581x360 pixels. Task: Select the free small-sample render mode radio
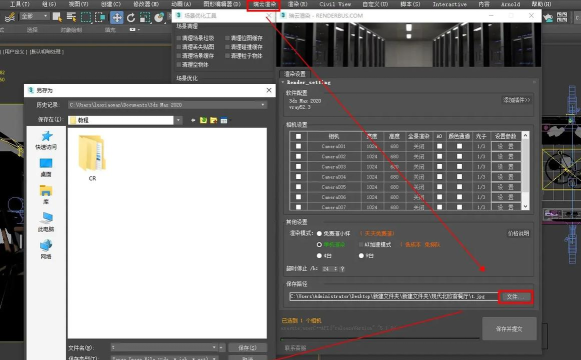[x=319, y=234]
